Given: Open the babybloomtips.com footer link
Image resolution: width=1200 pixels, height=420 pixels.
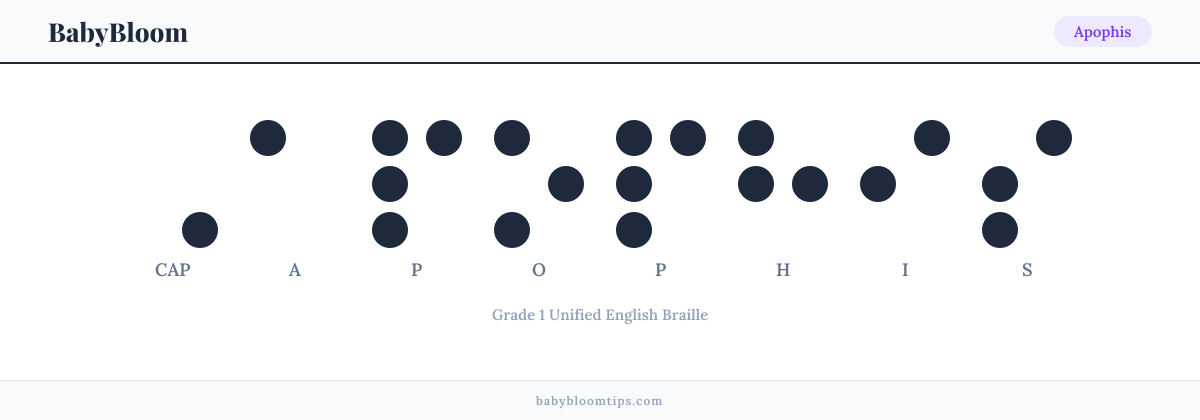Looking at the screenshot, I should coord(599,401).
